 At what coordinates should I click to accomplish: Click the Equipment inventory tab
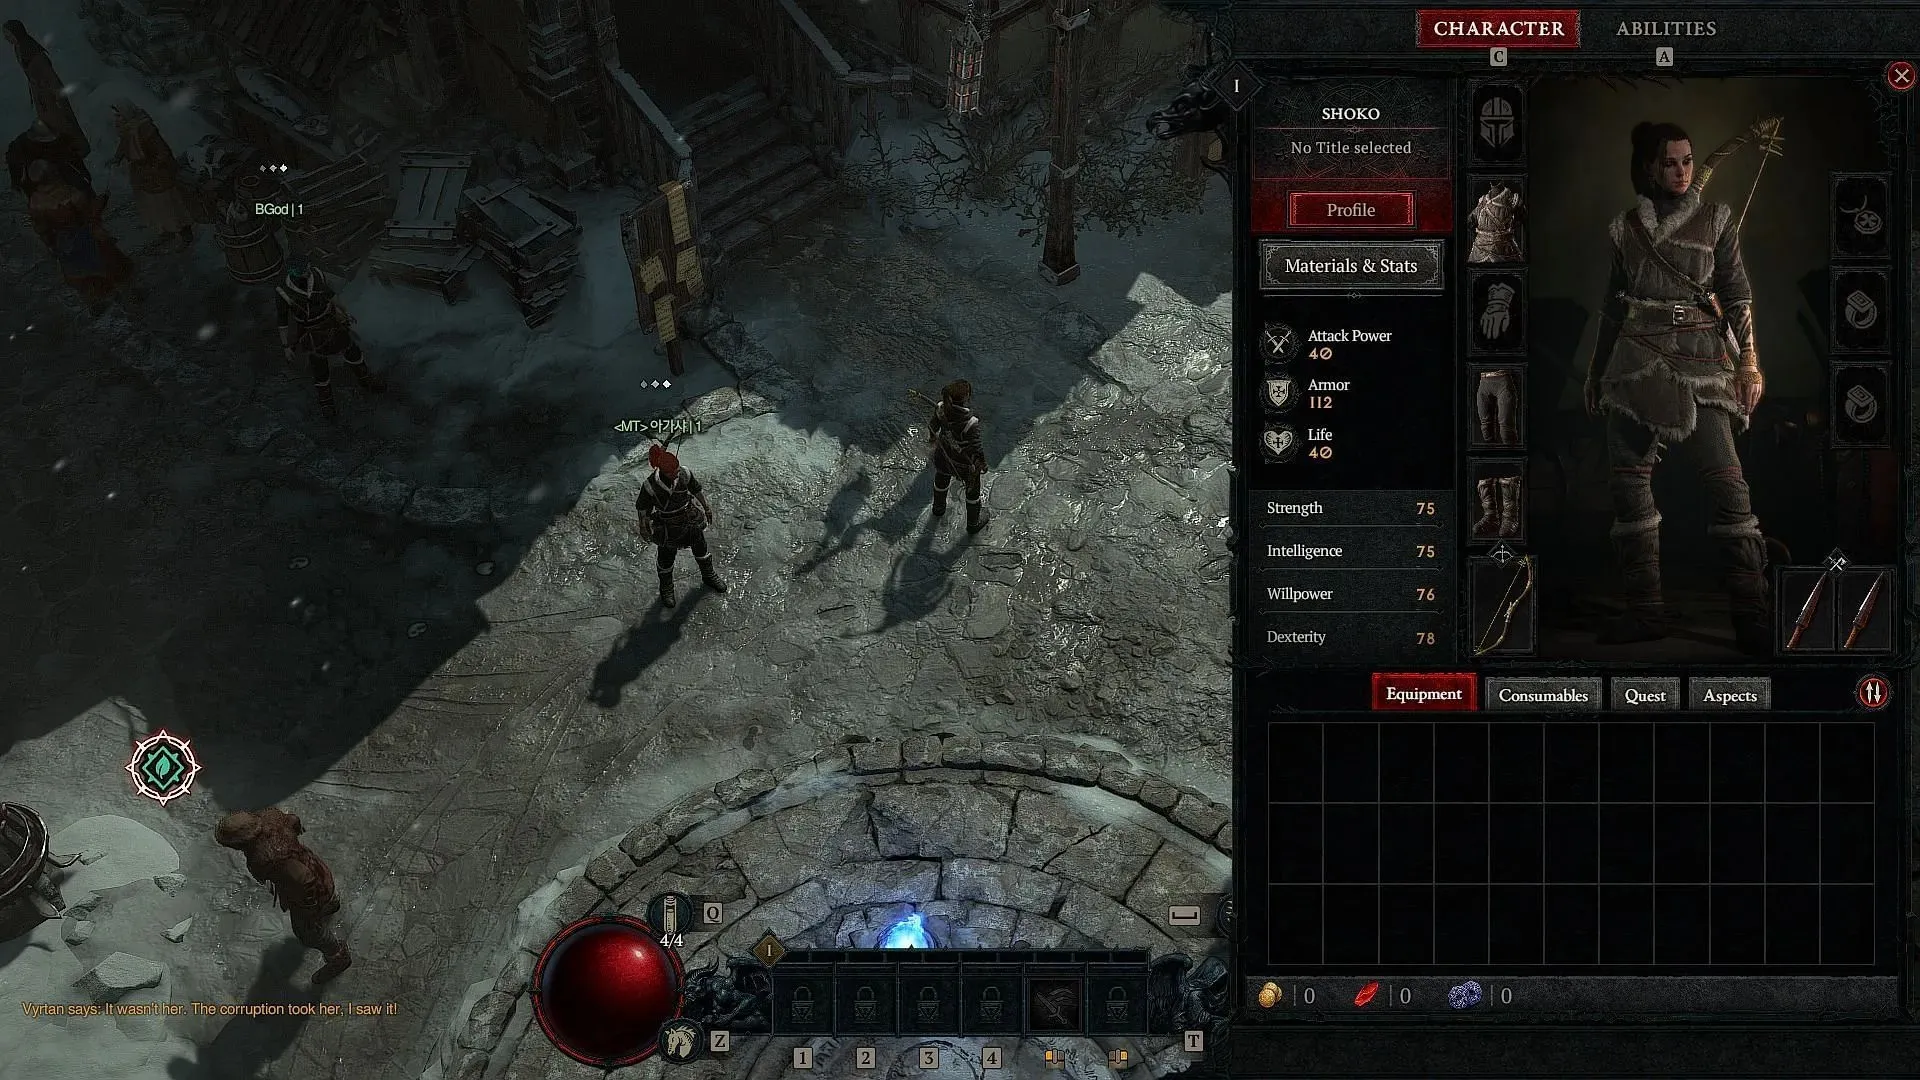tap(1424, 694)
